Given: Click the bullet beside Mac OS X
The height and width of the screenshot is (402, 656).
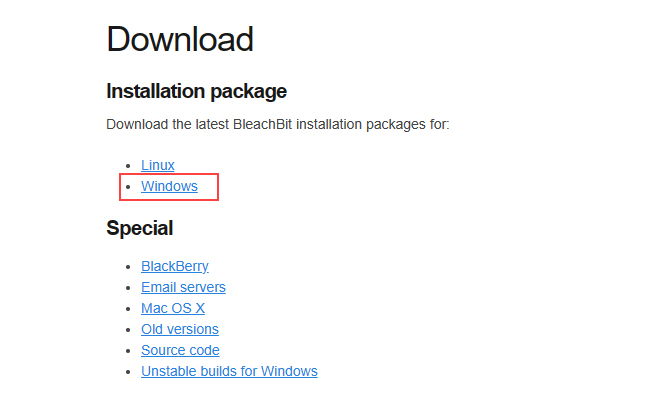Looking at the screenshot, I should 129,309.
